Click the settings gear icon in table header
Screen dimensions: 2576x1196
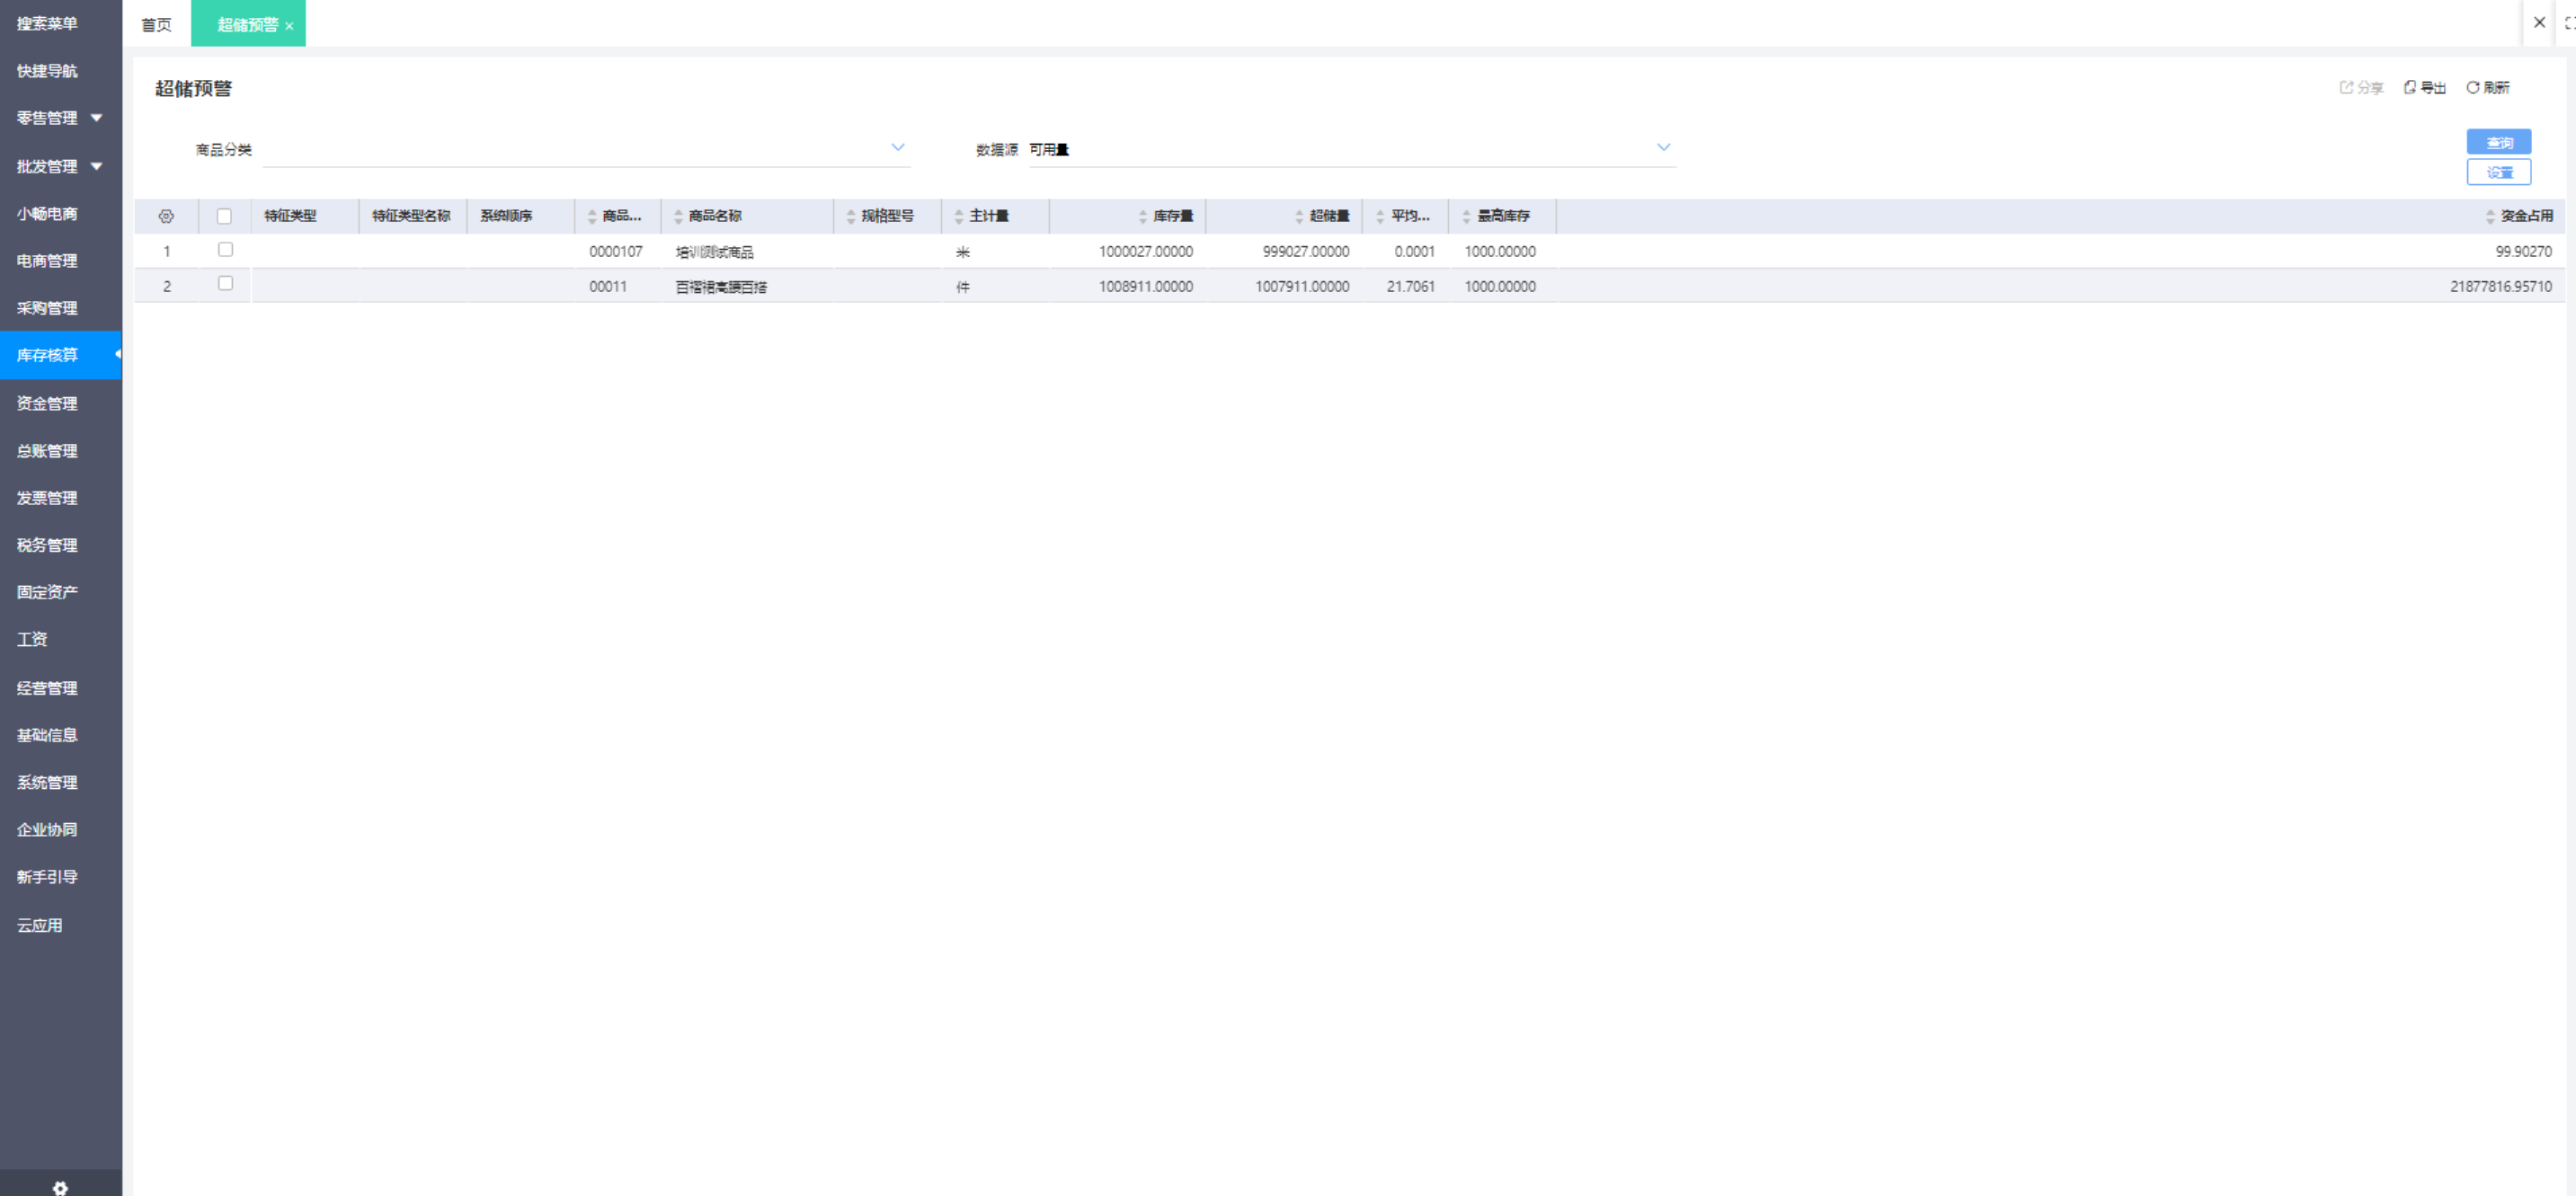point(166,216)
